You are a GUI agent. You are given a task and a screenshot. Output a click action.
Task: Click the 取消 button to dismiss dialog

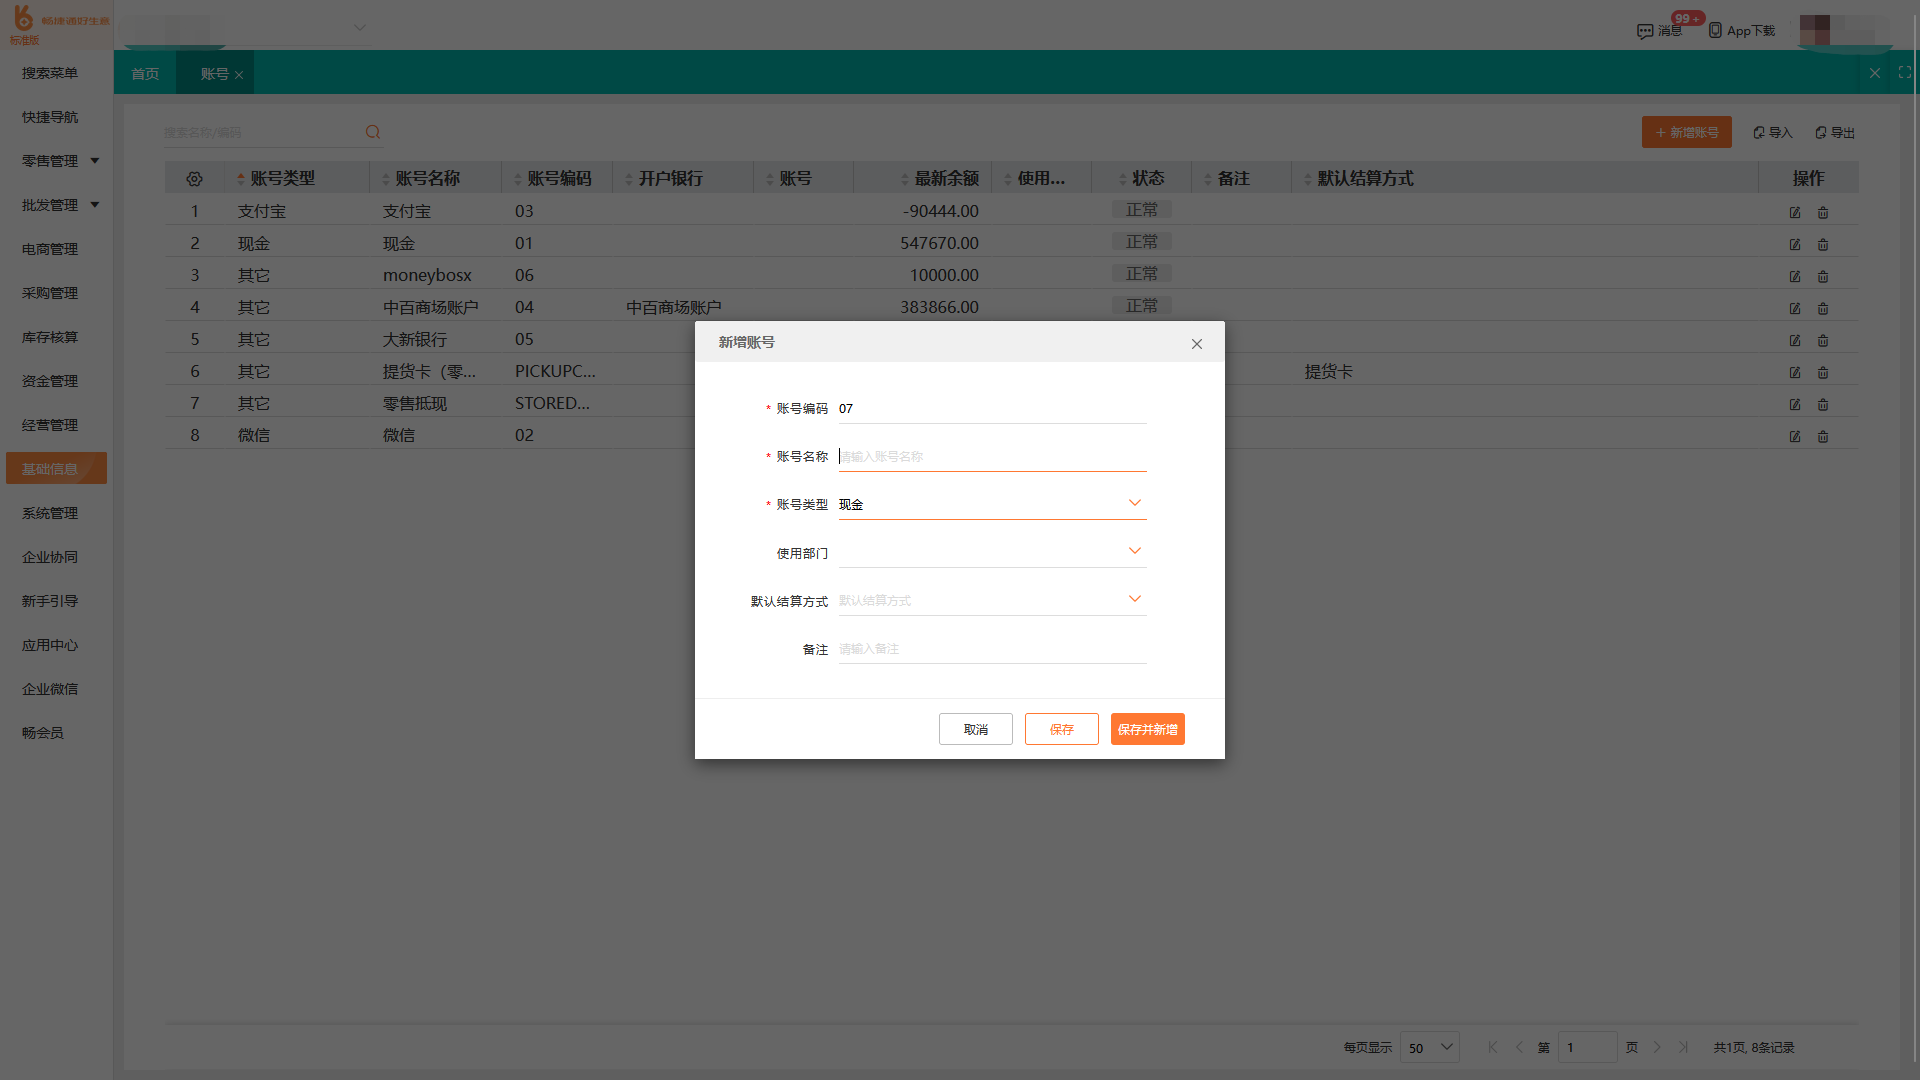point(976,729)
